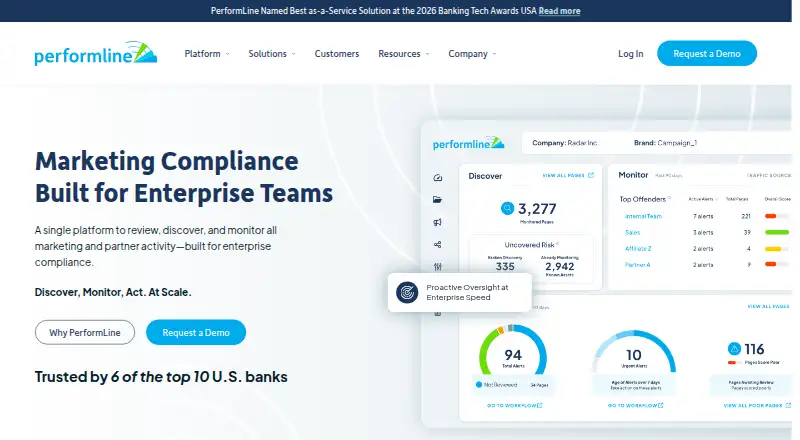Click the 10 Urgent Alerts gauge chart
The width and height of the screenshot is (800, 440).
(x=634, y=352)
